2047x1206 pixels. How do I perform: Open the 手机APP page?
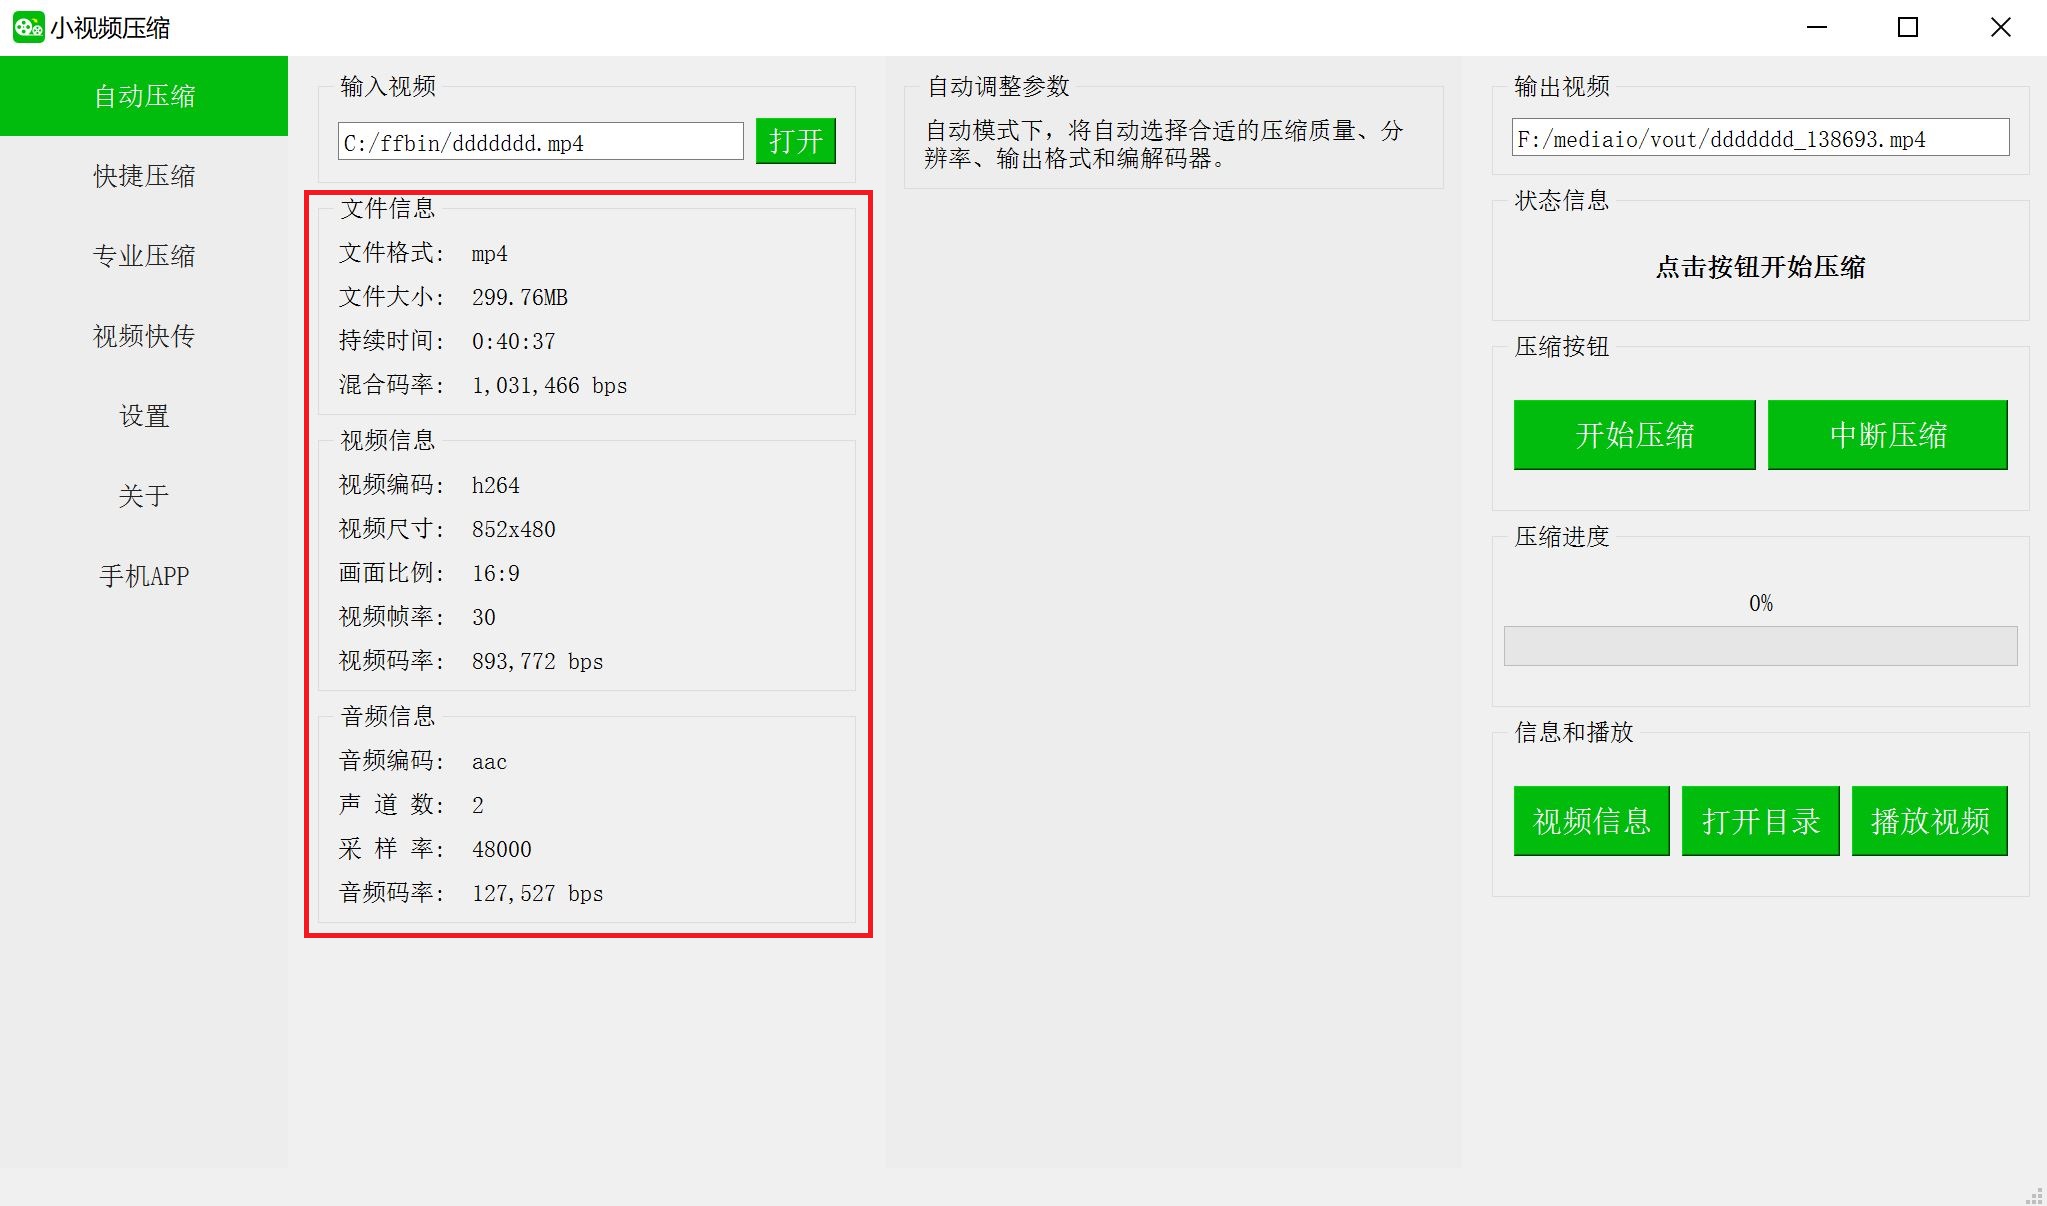[x=144, y=574]
